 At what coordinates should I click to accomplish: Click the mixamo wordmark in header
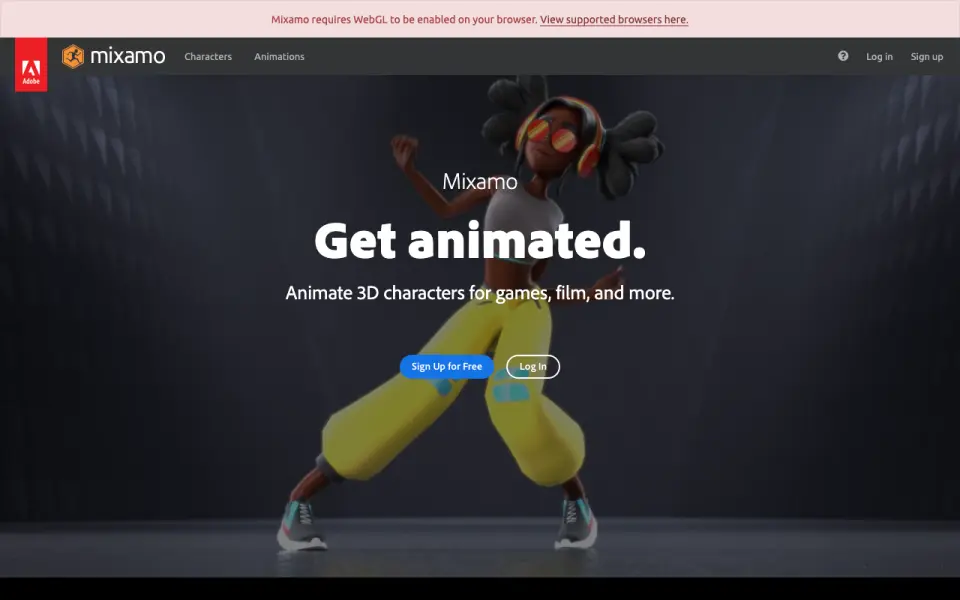click(x=127, y=56)
